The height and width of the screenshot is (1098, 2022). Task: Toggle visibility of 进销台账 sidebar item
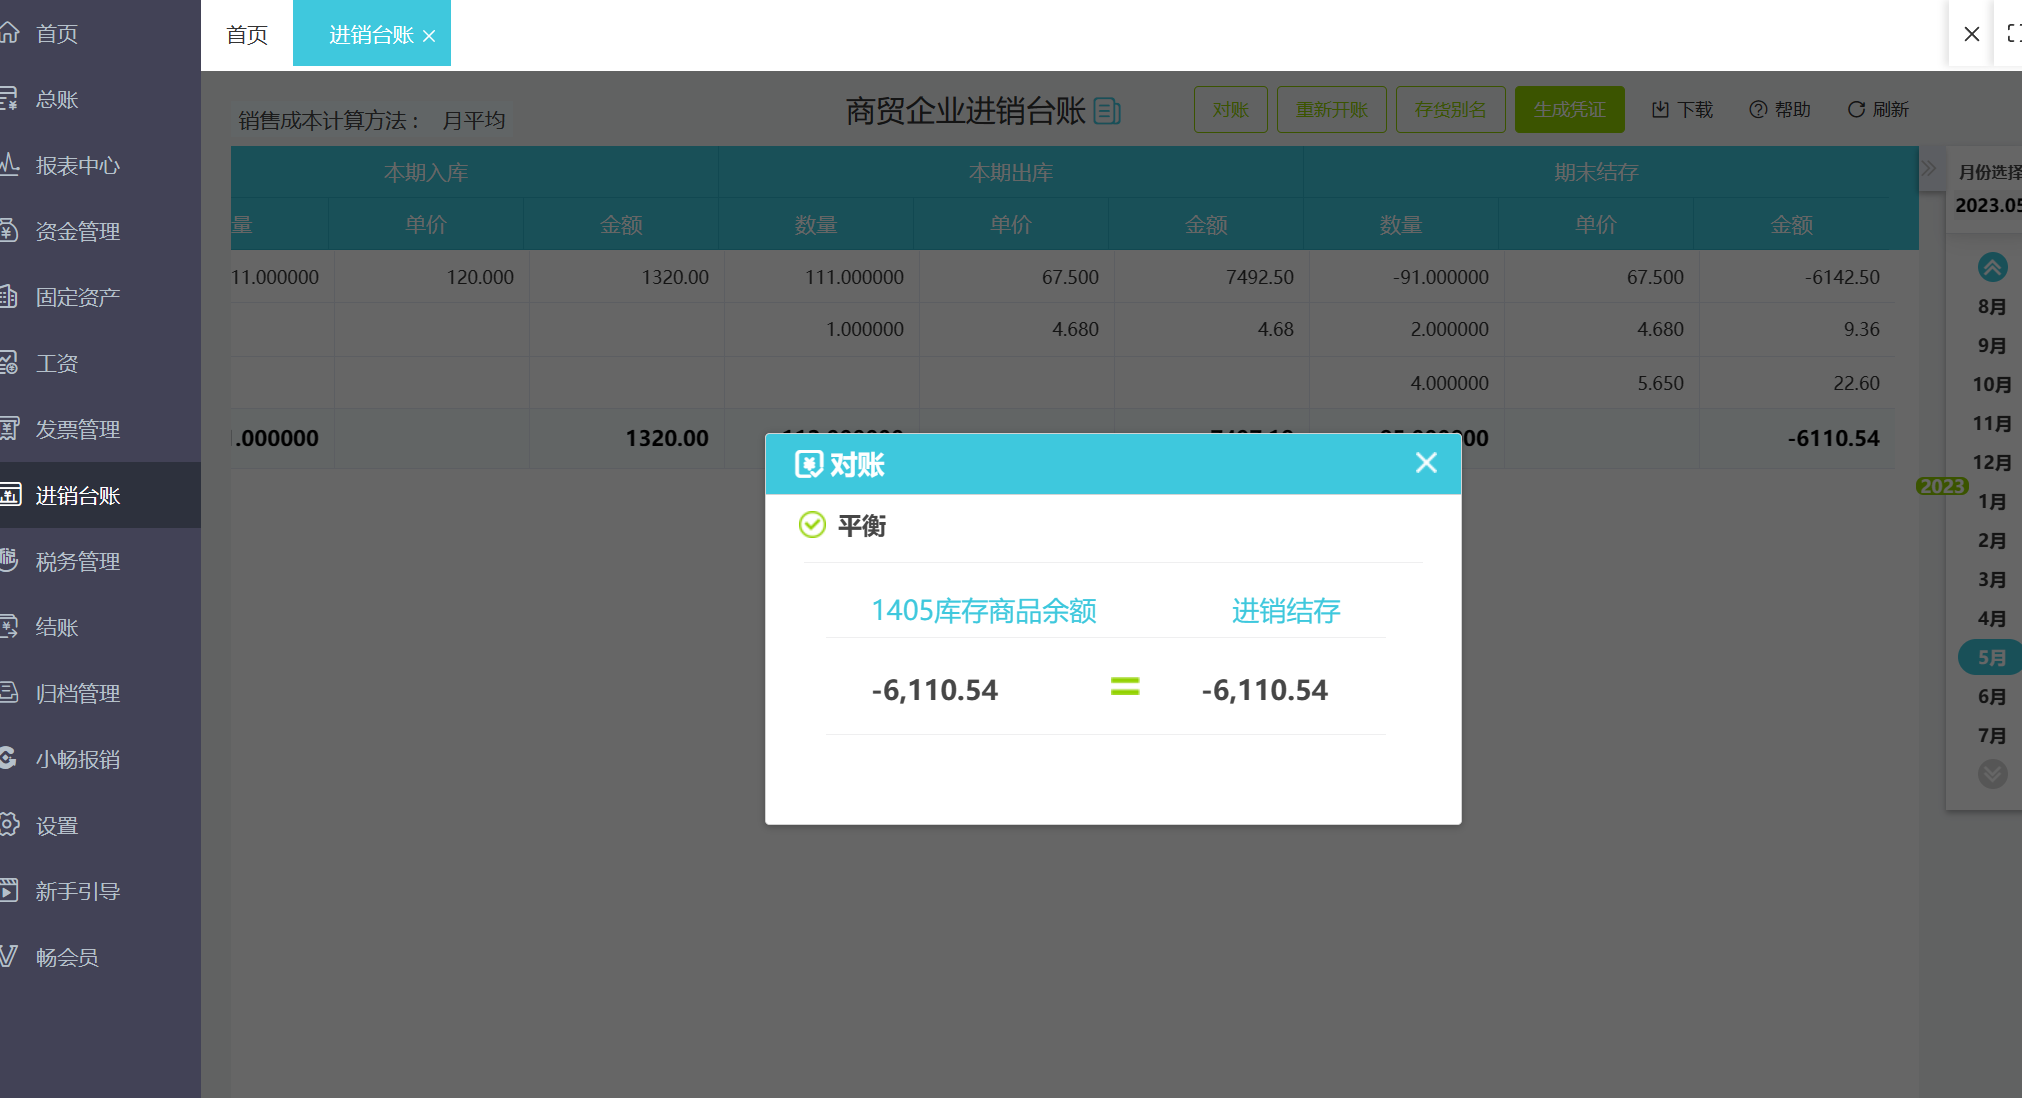[101, 496]
